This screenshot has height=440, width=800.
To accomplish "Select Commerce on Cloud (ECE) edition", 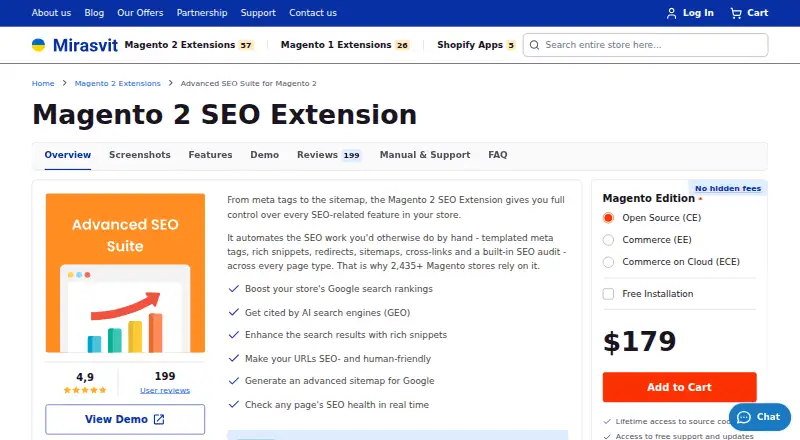I will 608,262.
